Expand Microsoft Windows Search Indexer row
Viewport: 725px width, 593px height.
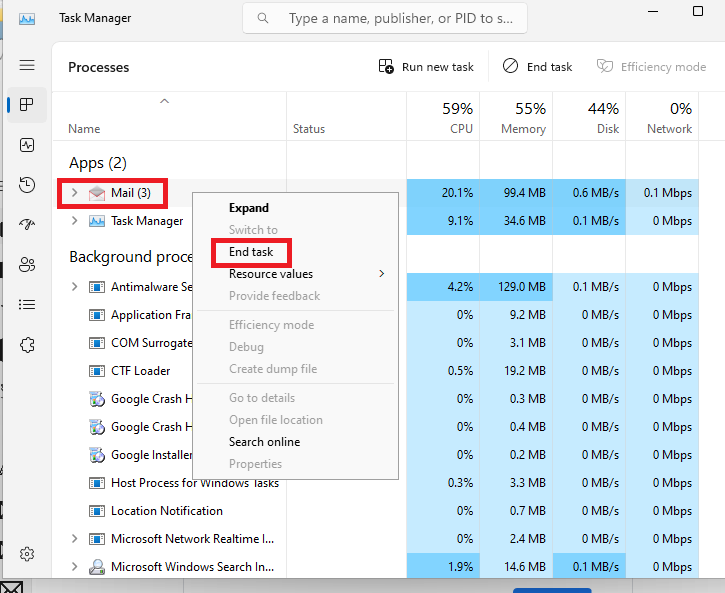pos(74,567)
